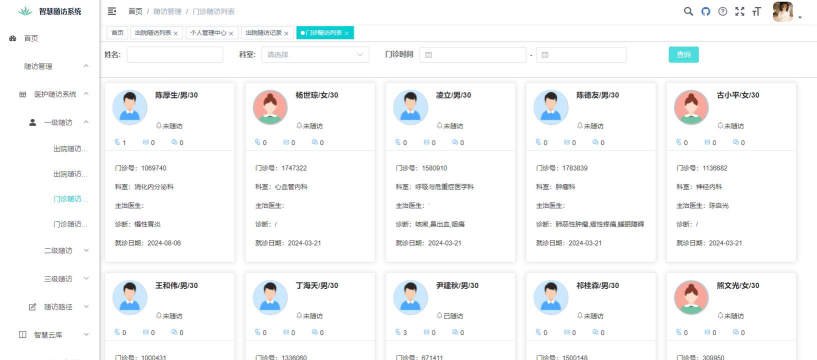Close the 个人管理中心 tab

pyautogui.click(x=231, y=33)
